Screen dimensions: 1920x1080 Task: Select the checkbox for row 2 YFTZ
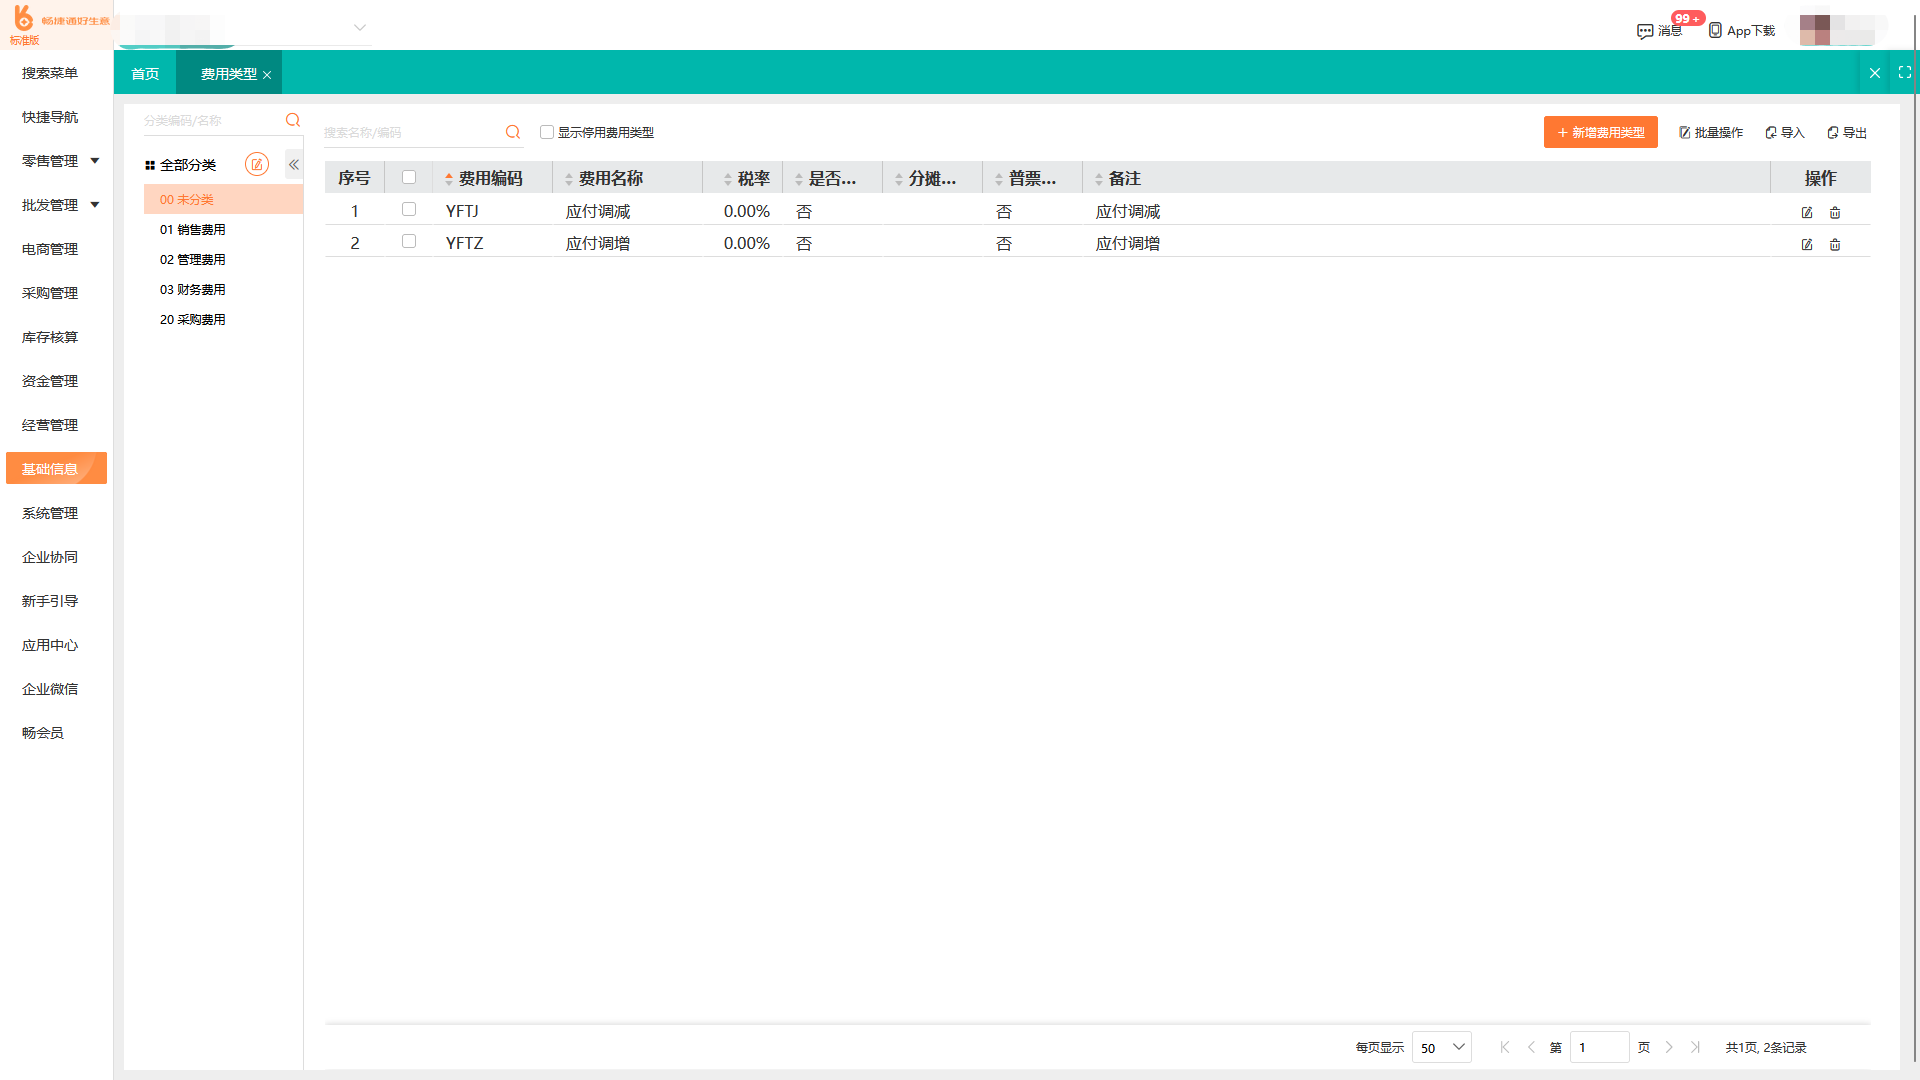click(409, 243)
